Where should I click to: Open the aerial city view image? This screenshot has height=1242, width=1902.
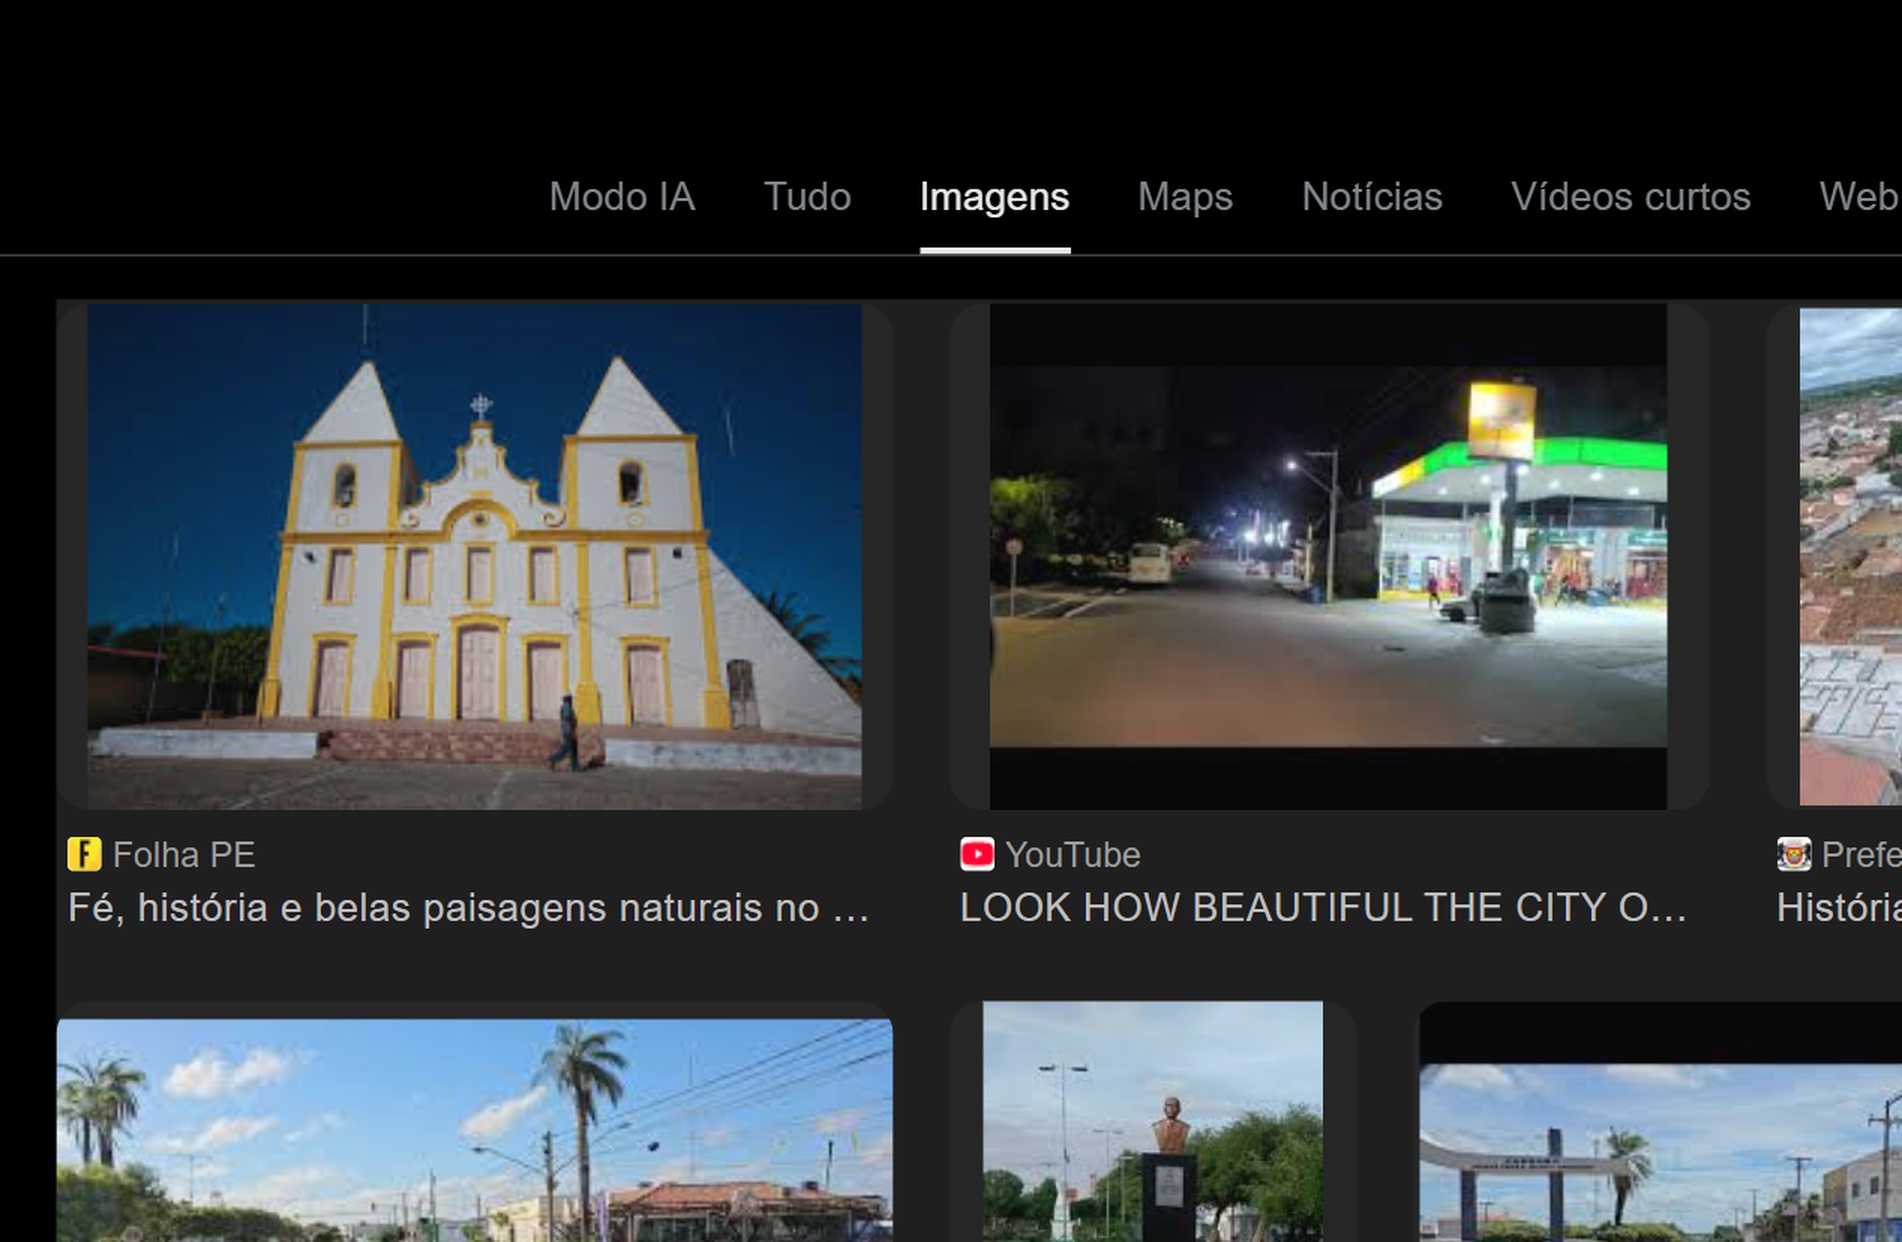[x=1850, y=556]
